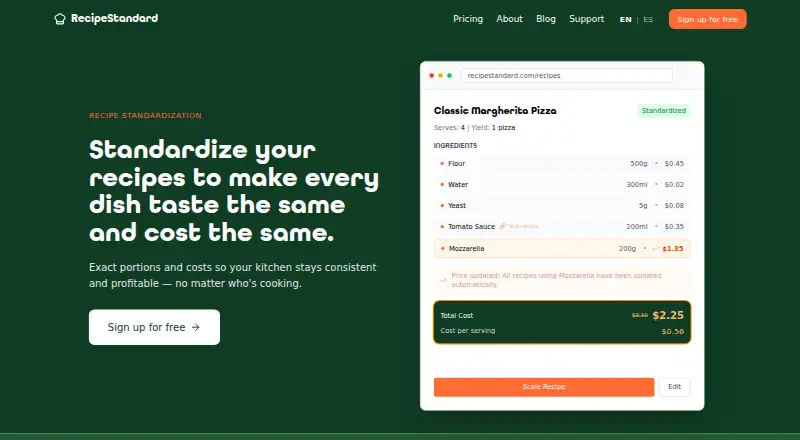Click the 200ml Tomato Sauce quantity
This screenshot has height=440, width=800.
[637, 226]
